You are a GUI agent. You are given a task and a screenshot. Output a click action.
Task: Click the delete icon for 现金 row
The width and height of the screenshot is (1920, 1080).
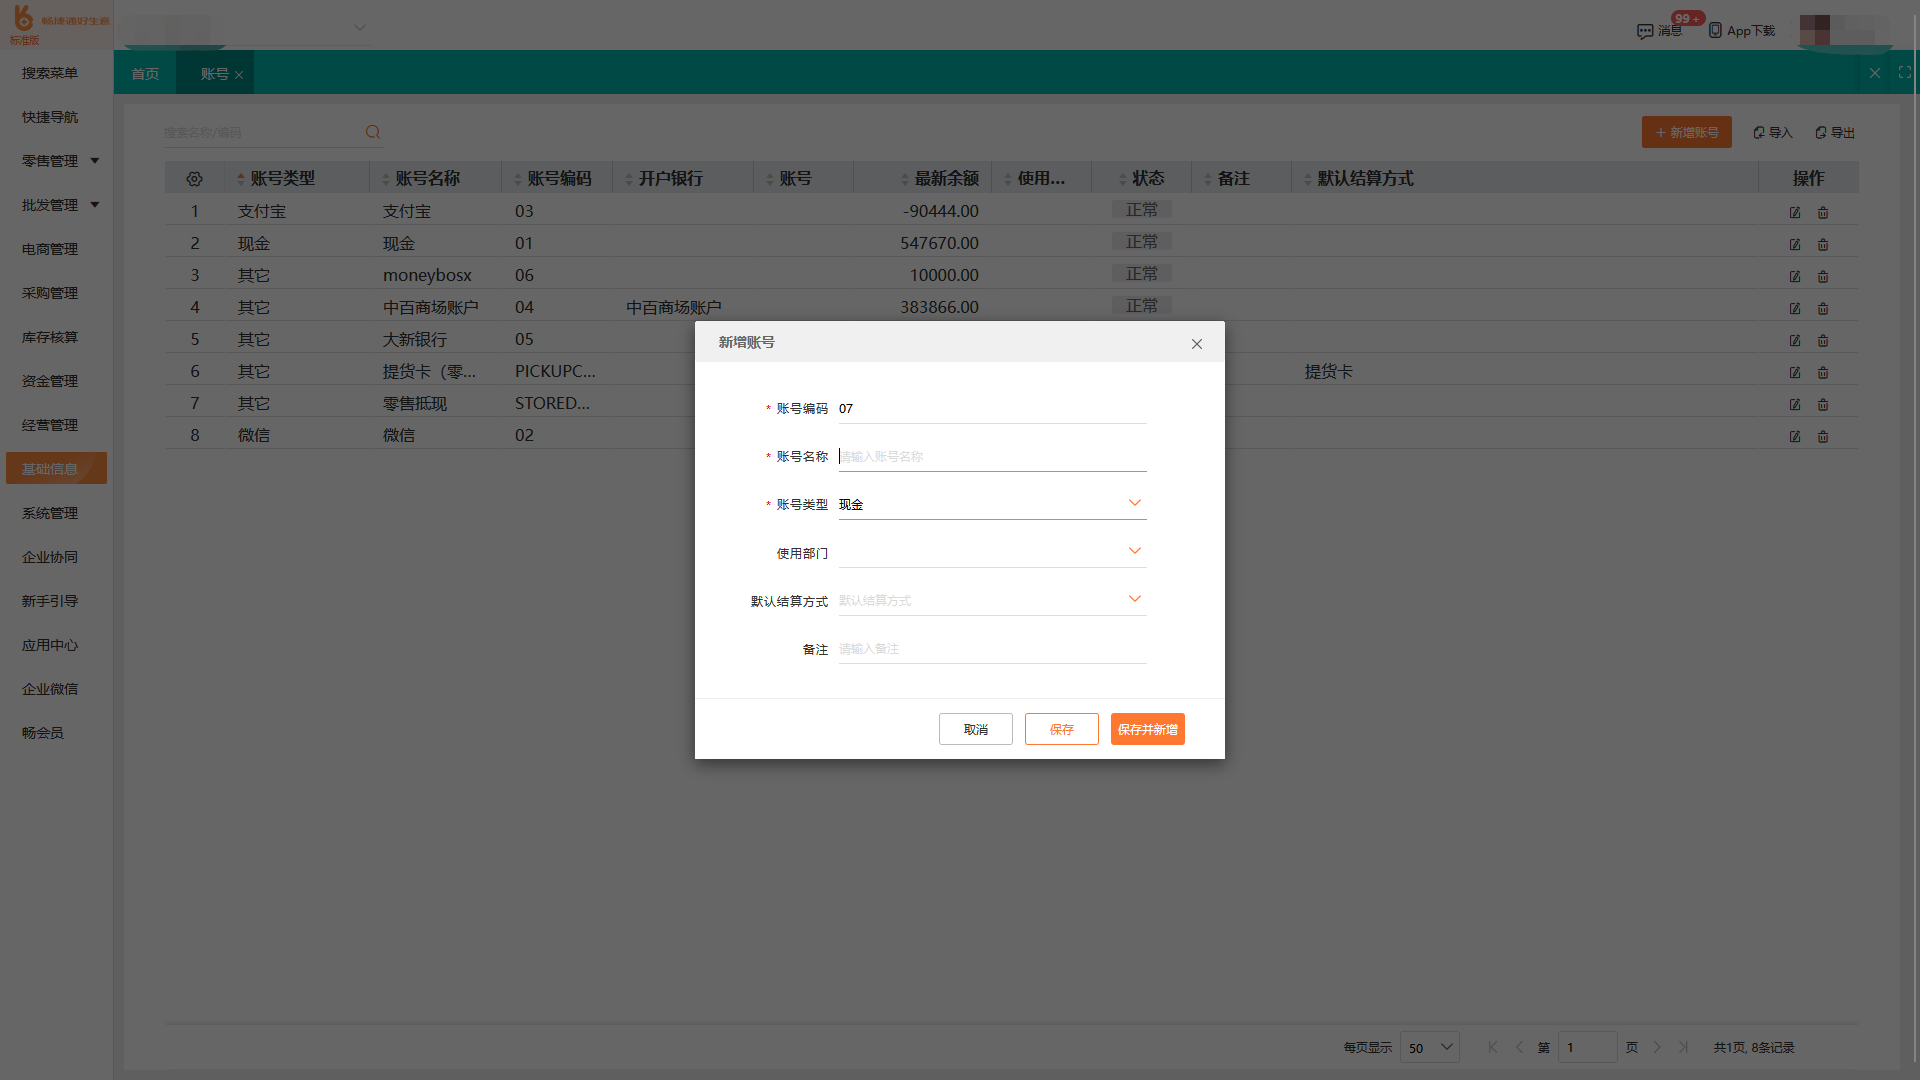[x=1824, y=244]
